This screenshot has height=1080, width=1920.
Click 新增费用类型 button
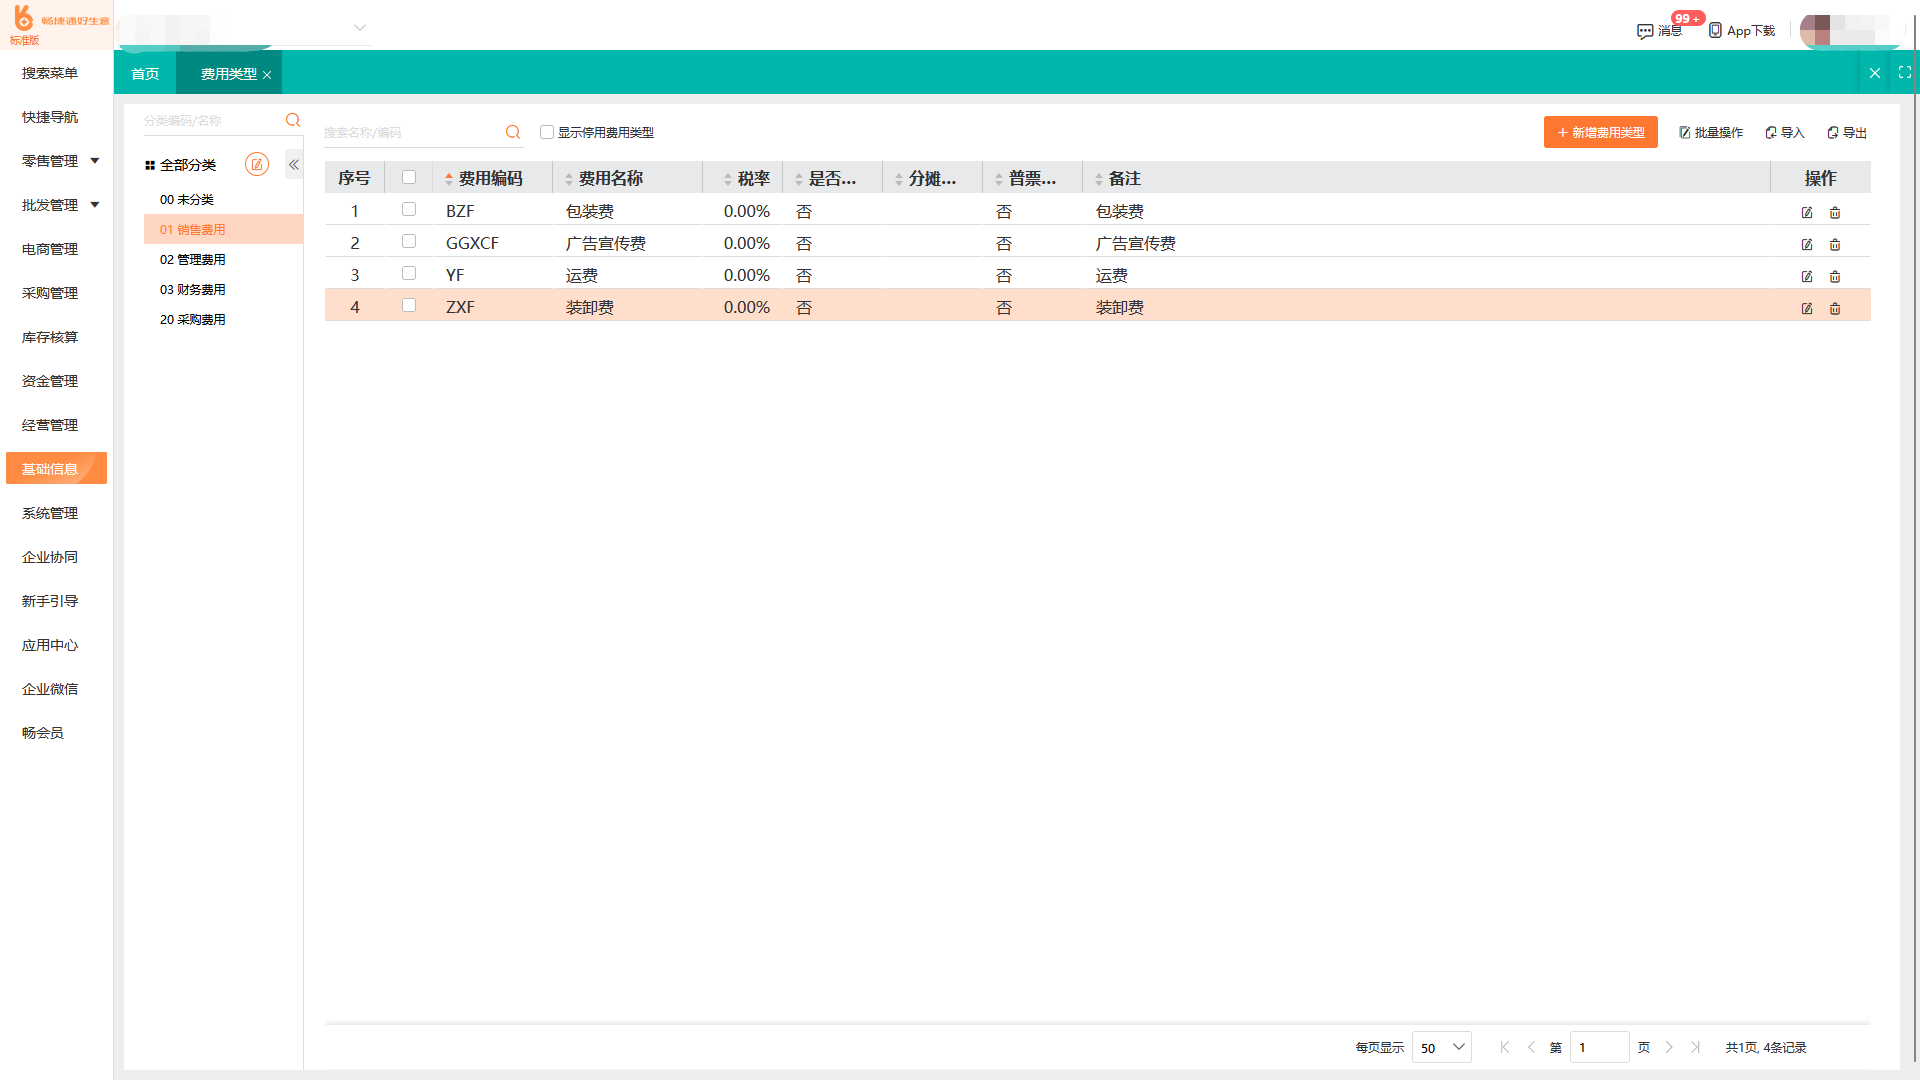(1600, 131)
